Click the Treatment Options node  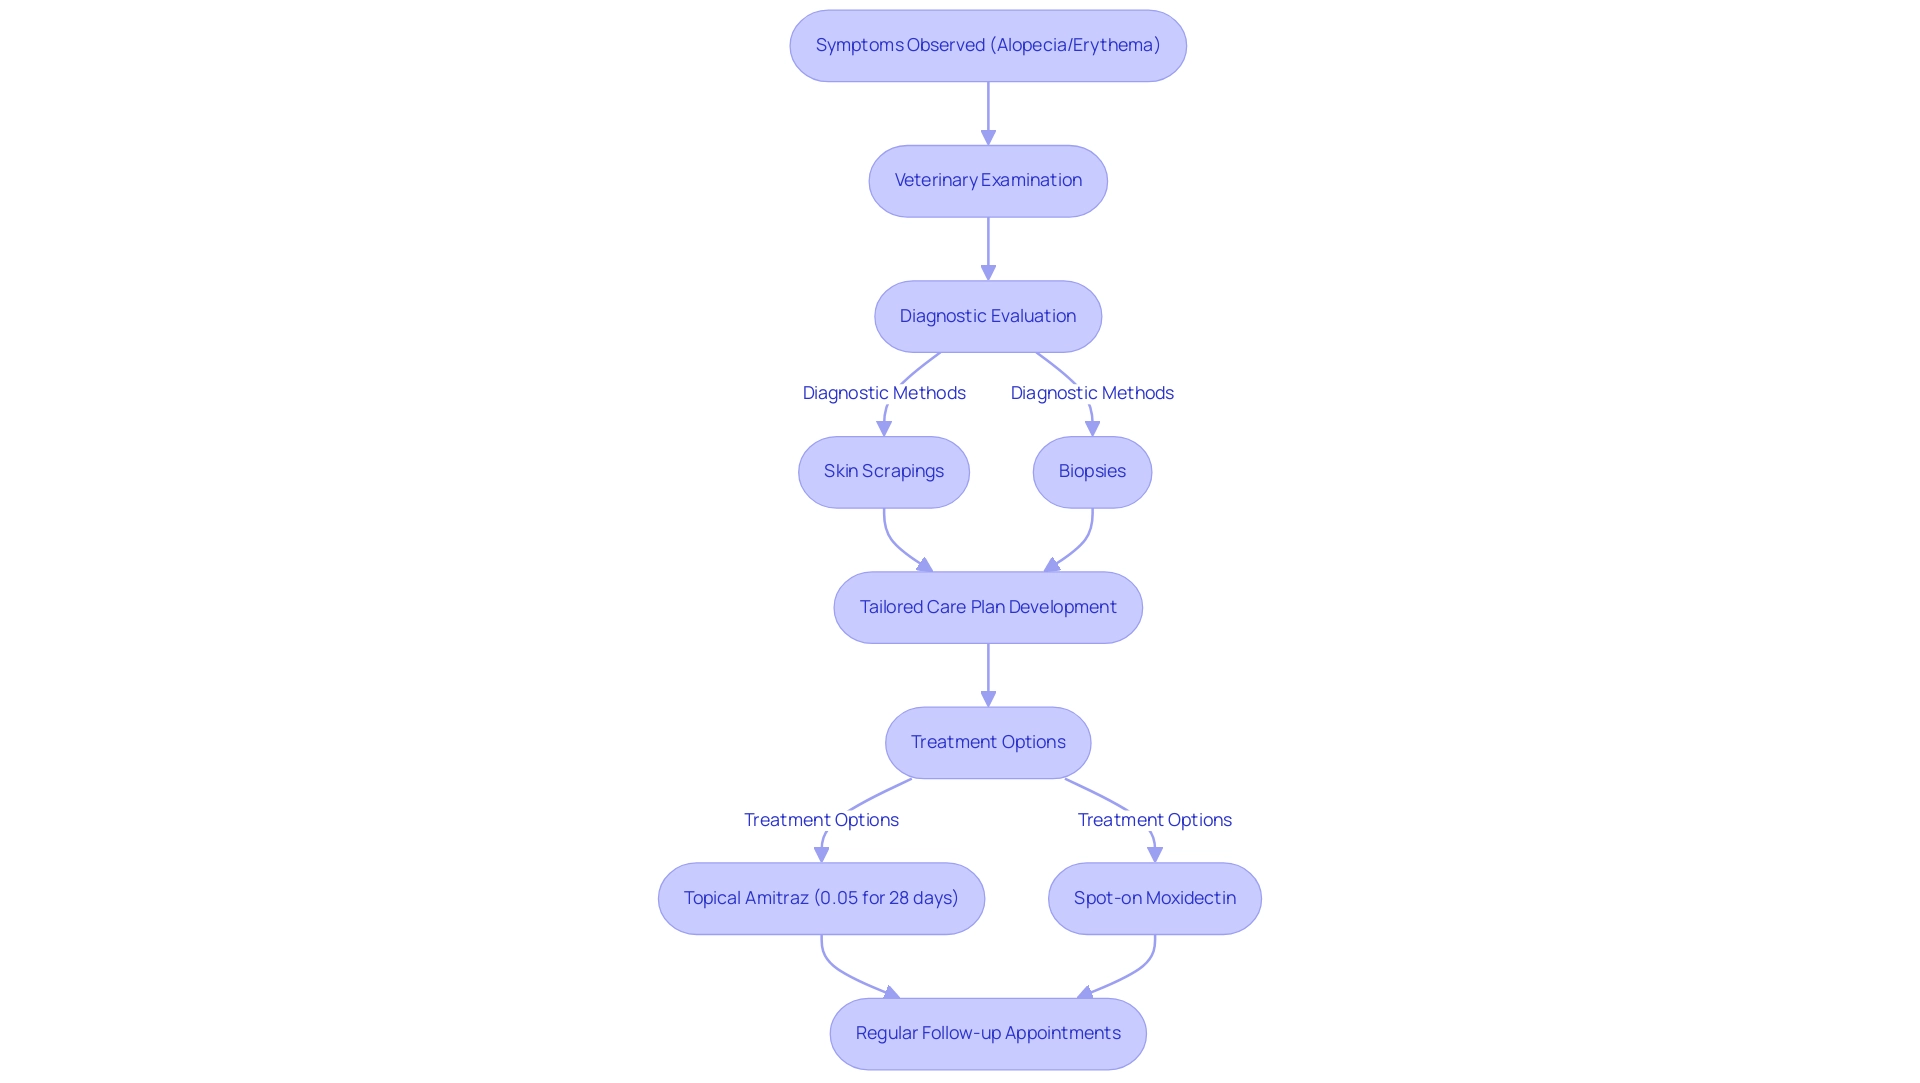(988, 741)
